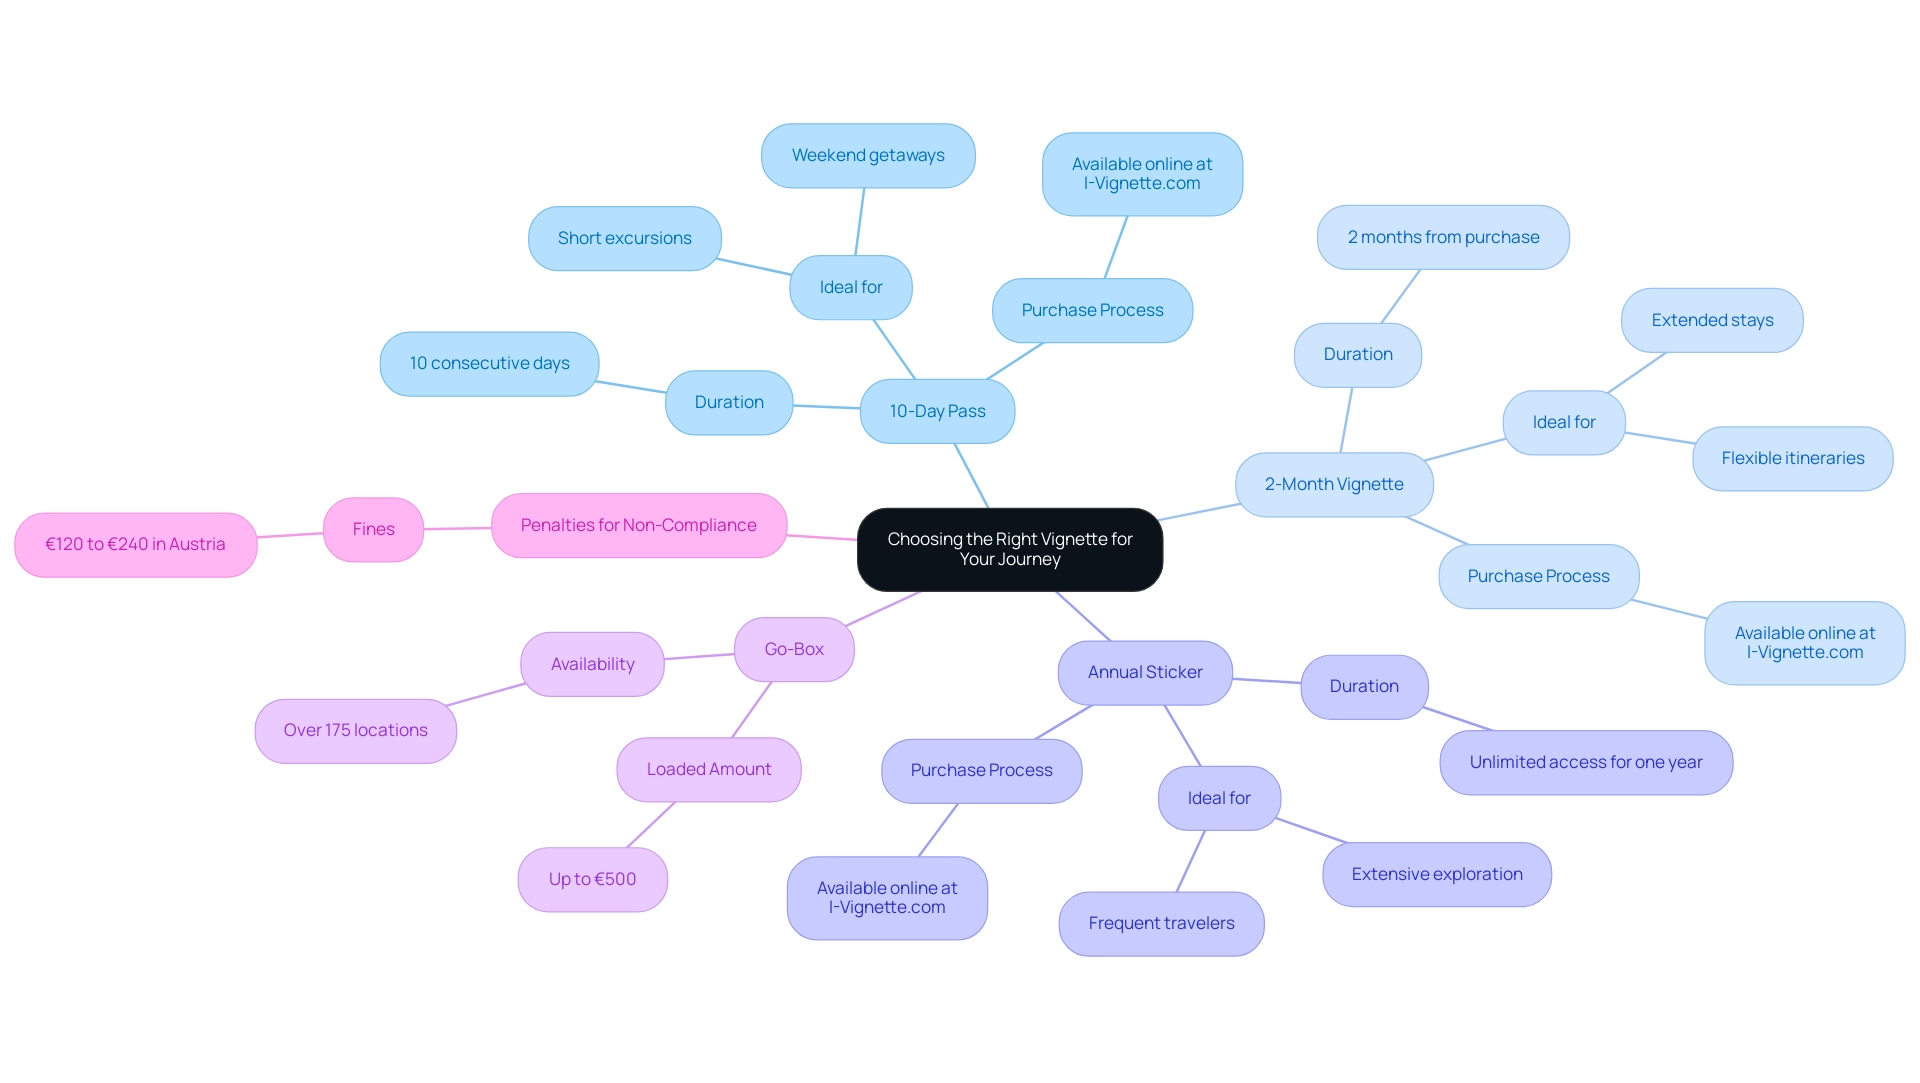Viewport: 1920px width, 1083px height.
Task: Toggle the 'Frequent travelers' node display
Action: pyautogui.click(x=1159, y=922)
